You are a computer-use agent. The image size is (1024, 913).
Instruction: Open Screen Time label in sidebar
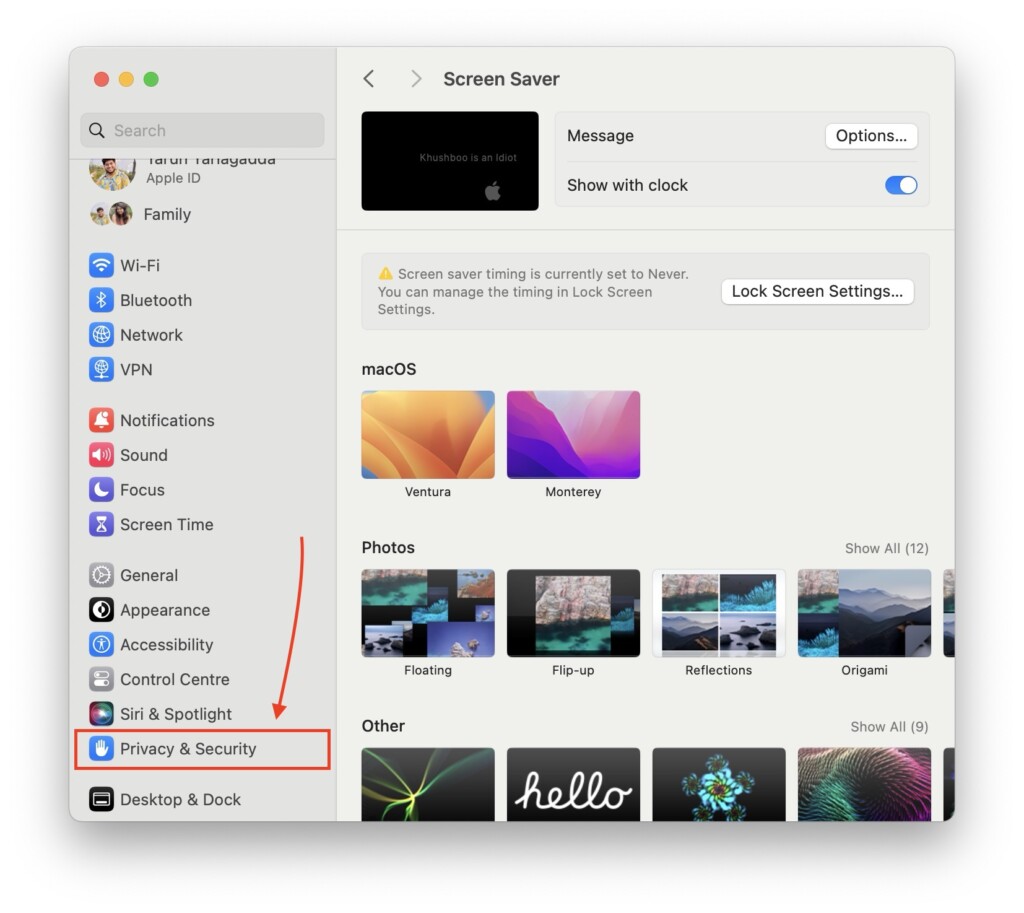167,524
